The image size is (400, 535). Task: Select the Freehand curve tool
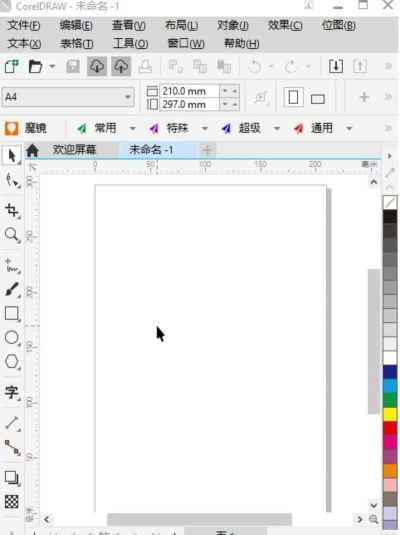[12, 266]
